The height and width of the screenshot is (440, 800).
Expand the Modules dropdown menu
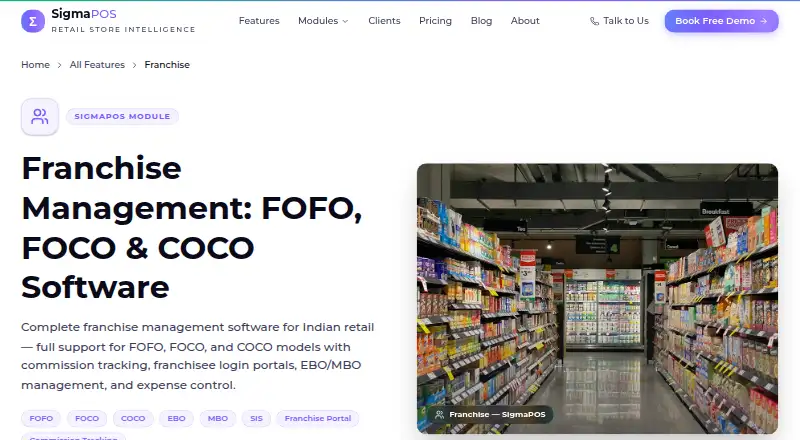click(x=323, y=21)
